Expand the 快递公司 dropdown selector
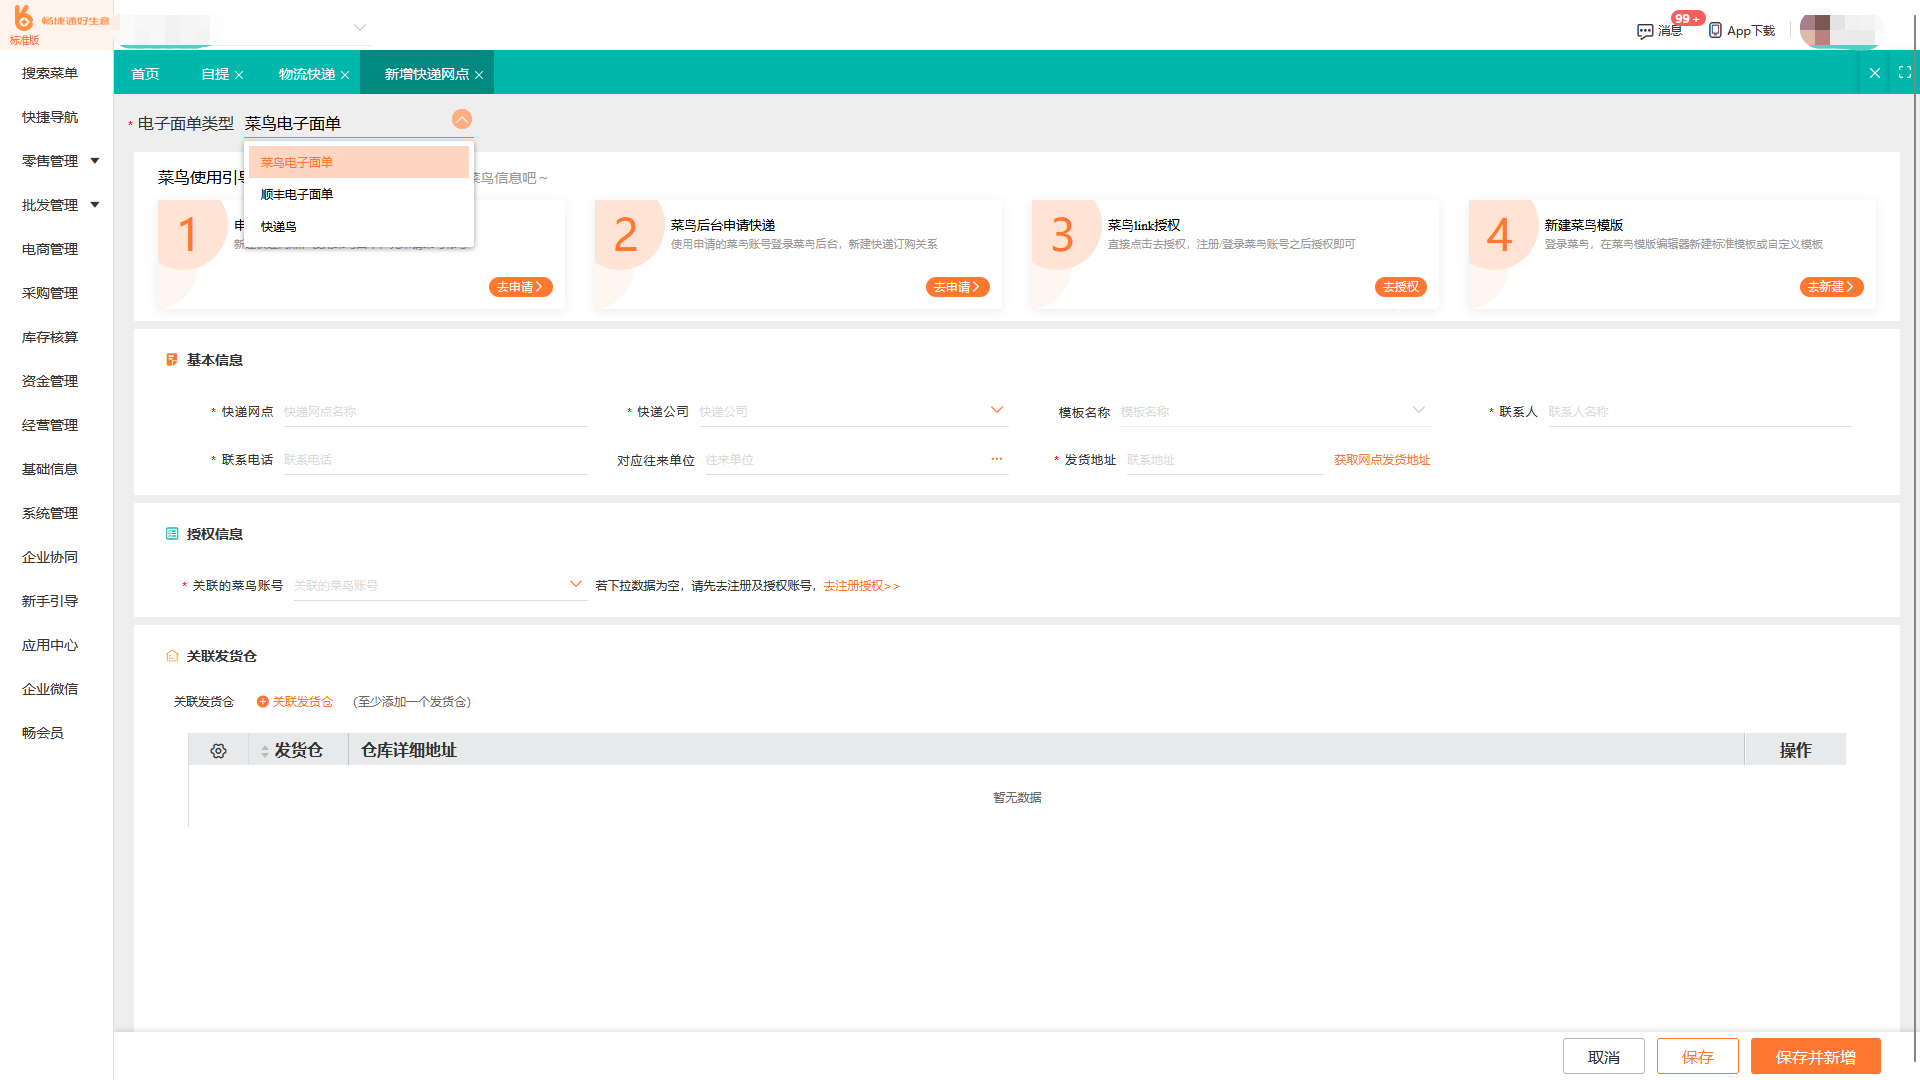The width and height of the screenshot is (1920, 1080). [997, 410]
